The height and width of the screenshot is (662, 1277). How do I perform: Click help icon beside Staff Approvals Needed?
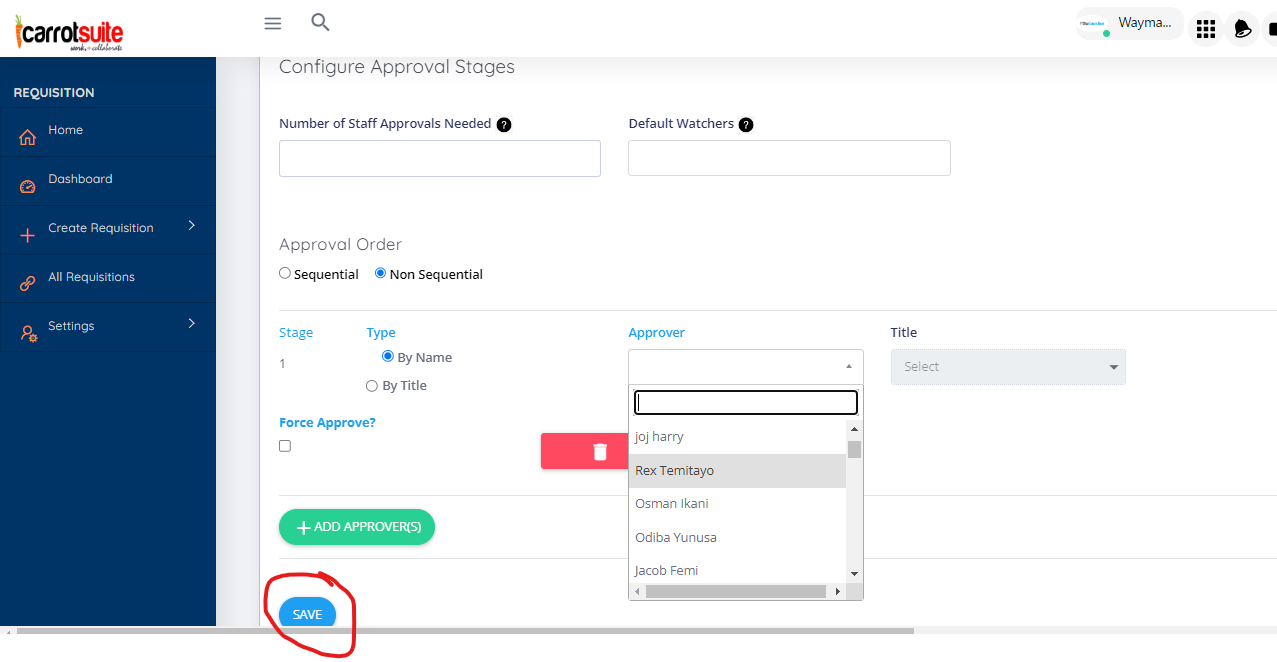click(504, 125)
